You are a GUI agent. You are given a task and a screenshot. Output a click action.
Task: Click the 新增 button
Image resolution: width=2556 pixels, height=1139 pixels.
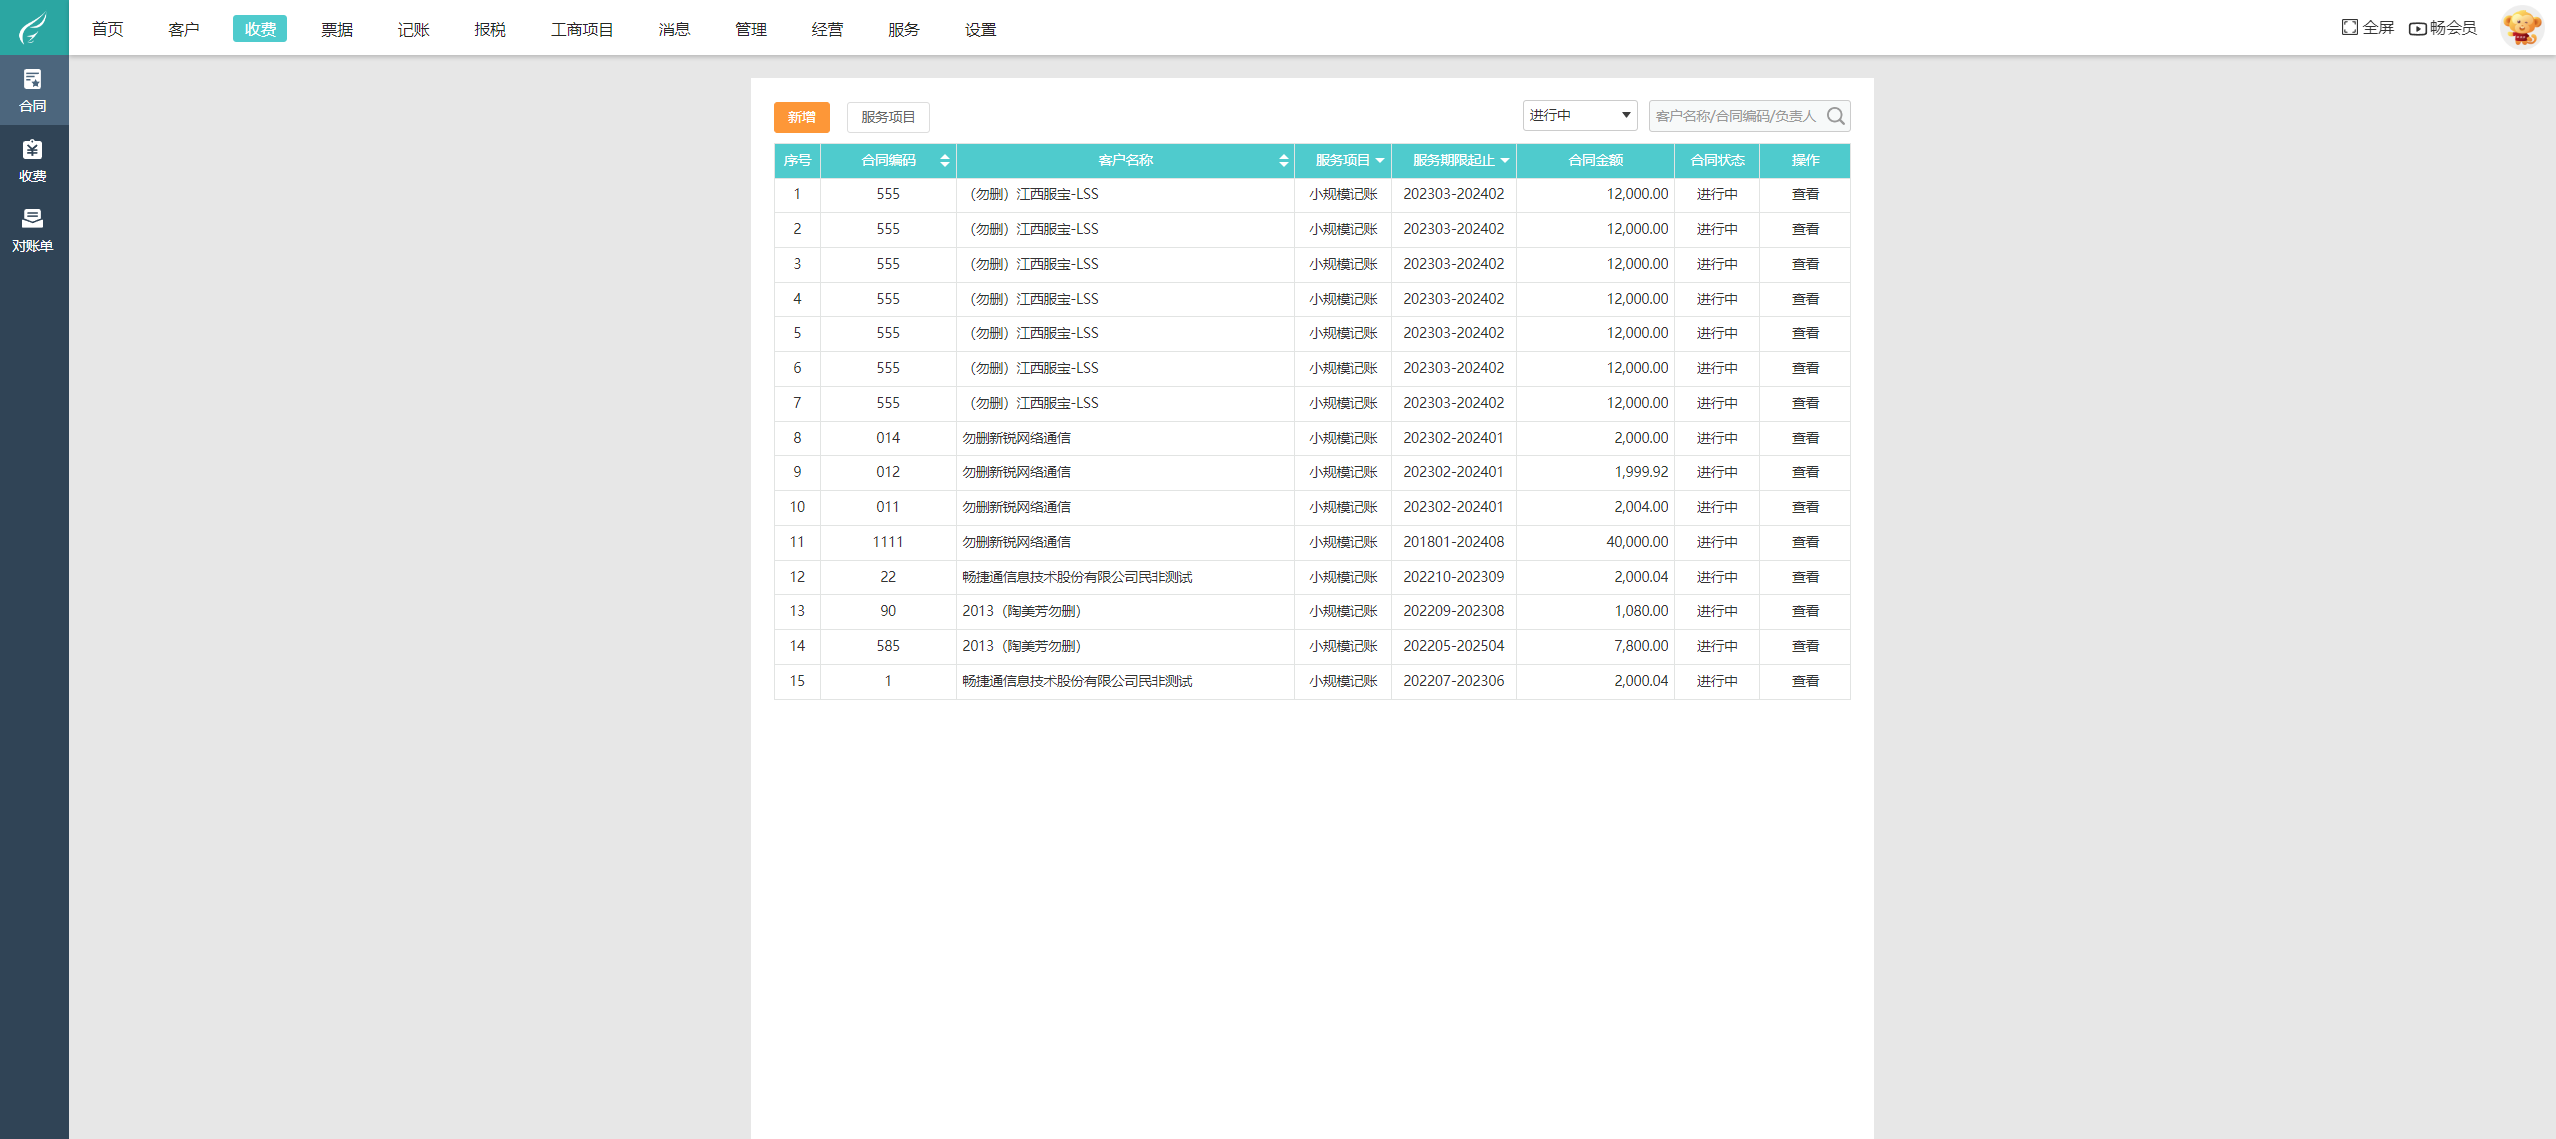802,116
